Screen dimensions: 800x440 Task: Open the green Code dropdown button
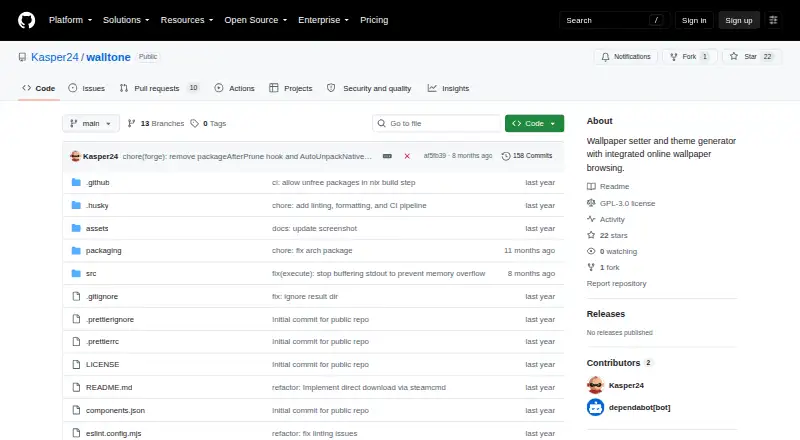534,124
